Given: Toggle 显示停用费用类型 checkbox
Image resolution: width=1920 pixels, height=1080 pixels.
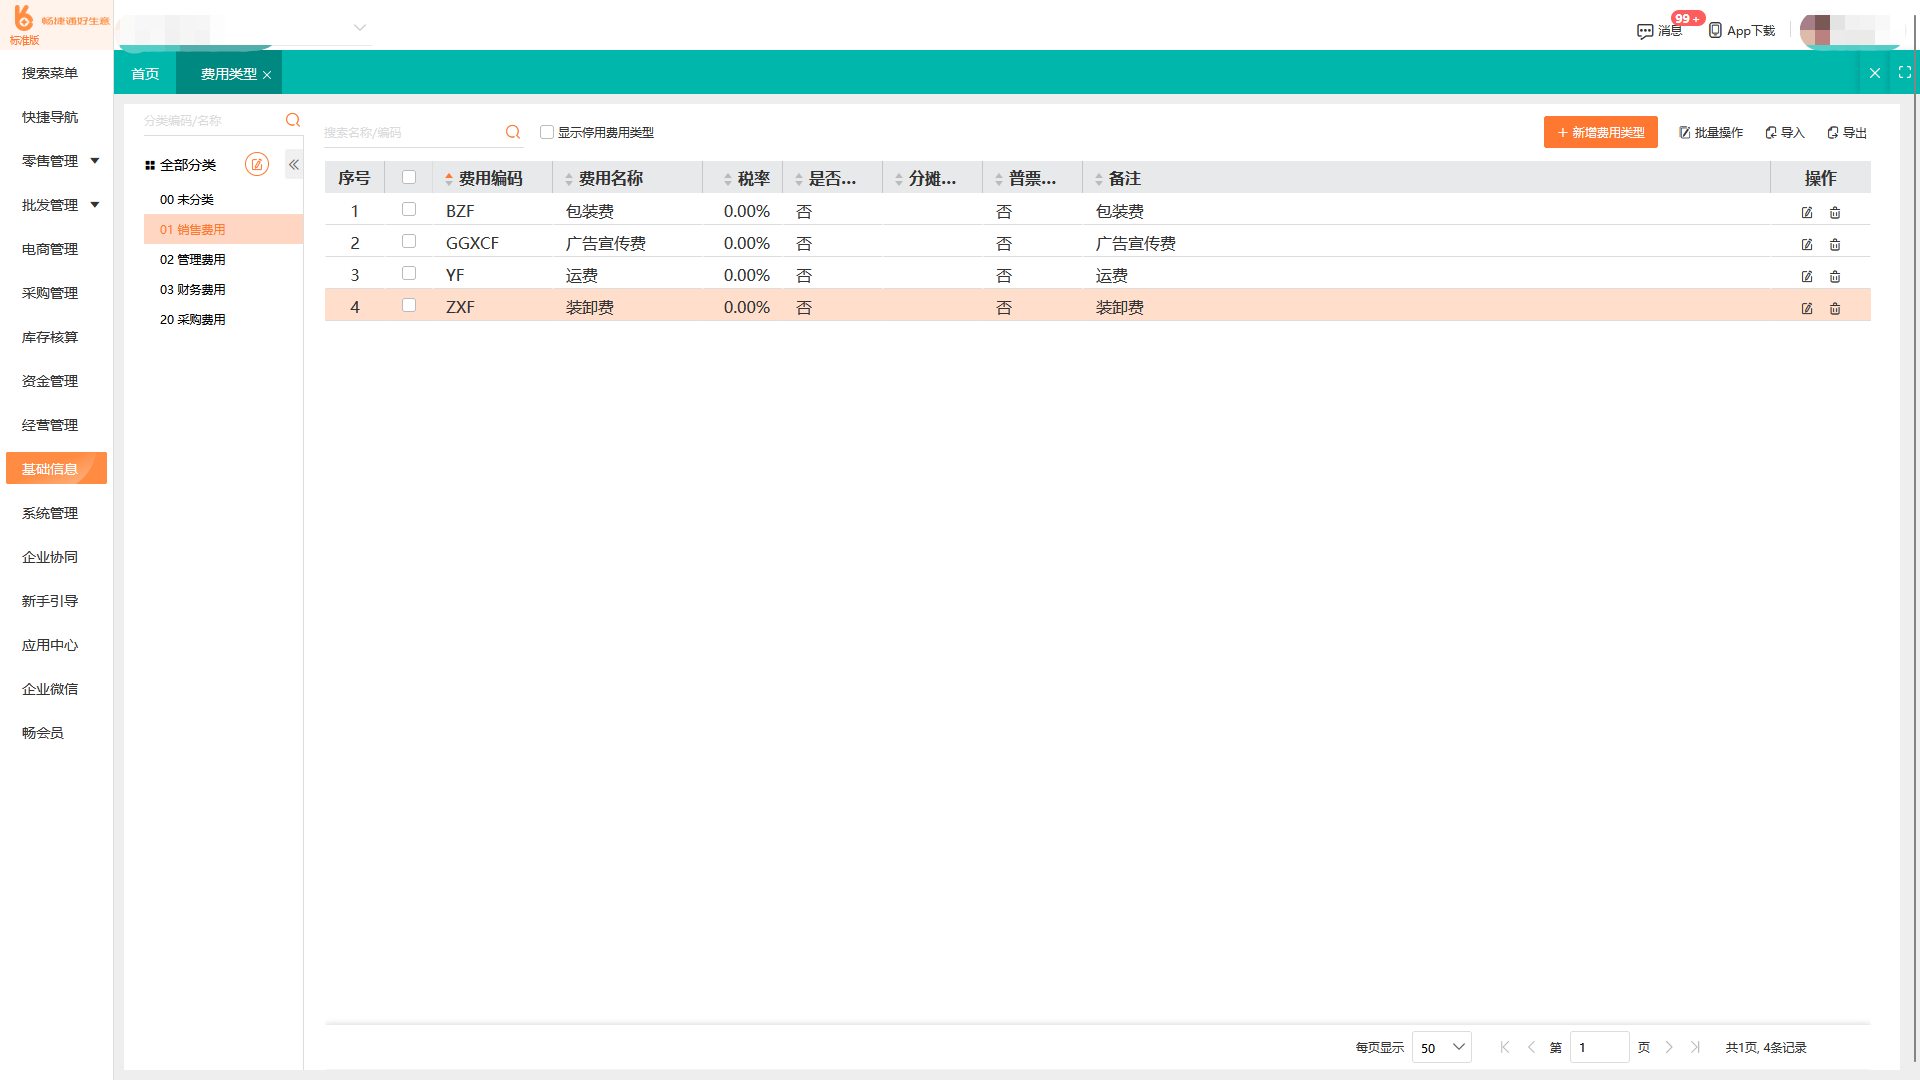Looking at the screenshot, I should pos(546,132).
